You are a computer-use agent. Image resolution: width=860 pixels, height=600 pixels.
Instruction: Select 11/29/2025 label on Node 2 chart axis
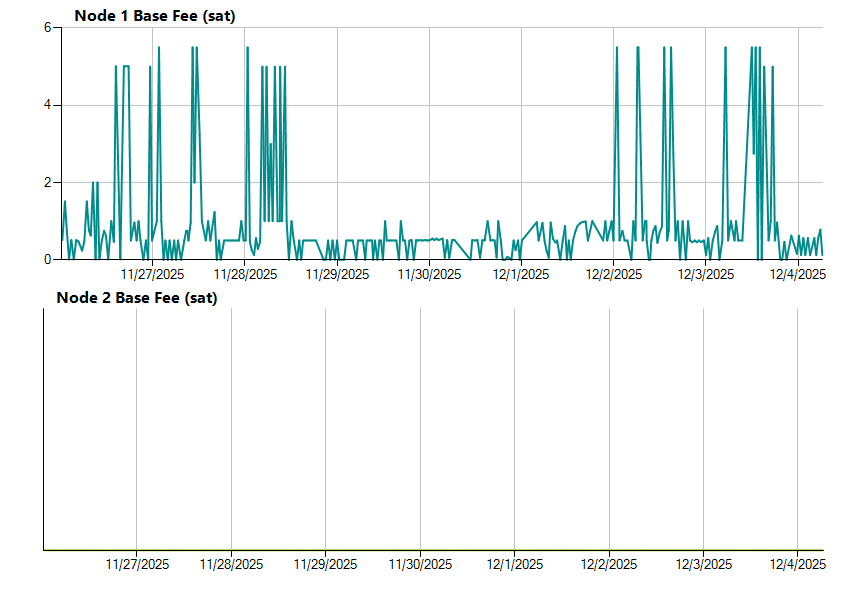[x=325, y=564]
